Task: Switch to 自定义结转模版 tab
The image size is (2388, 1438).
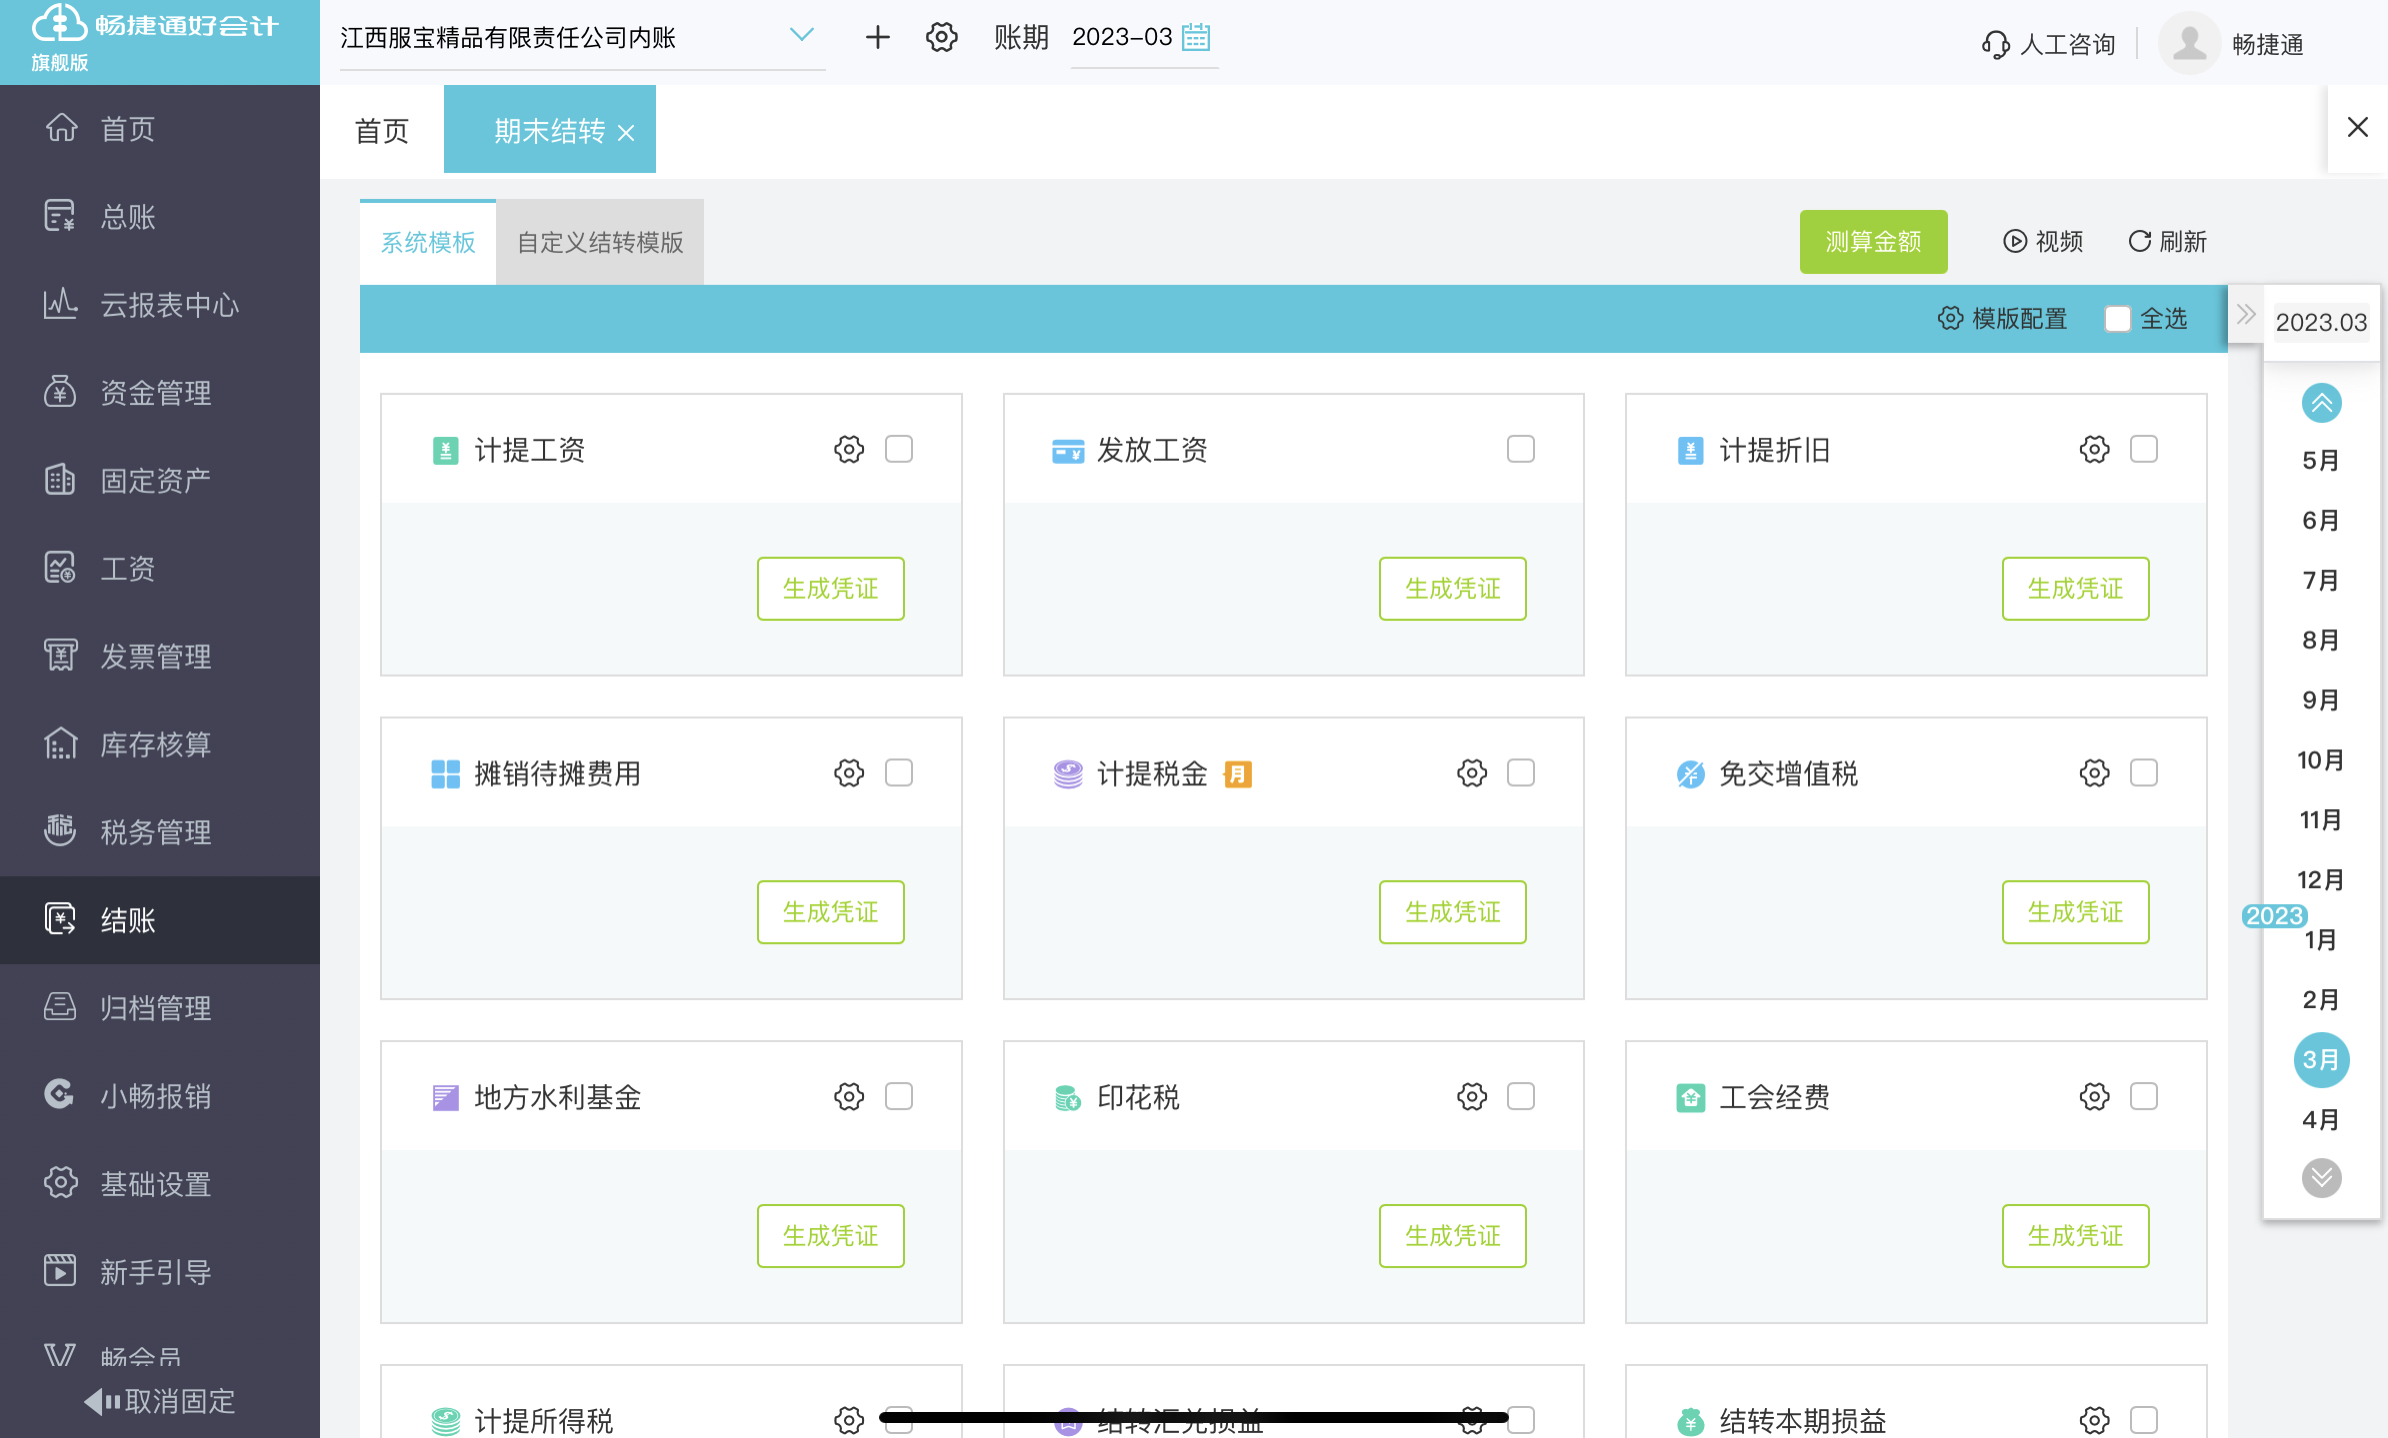Action: pyautogui.click(x=602, y=241)
